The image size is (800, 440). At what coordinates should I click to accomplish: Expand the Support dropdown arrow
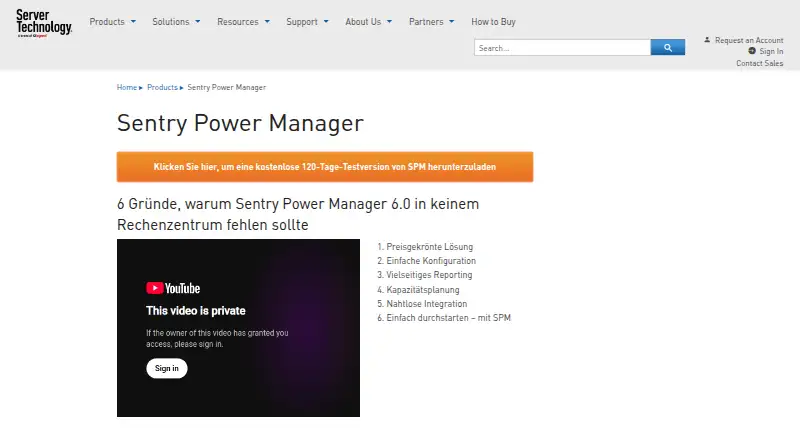point(326,22)
